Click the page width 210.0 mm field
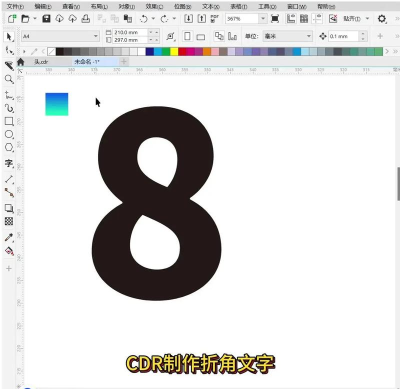The height and width of the screenshot is (389, 400). coord(130,32)
